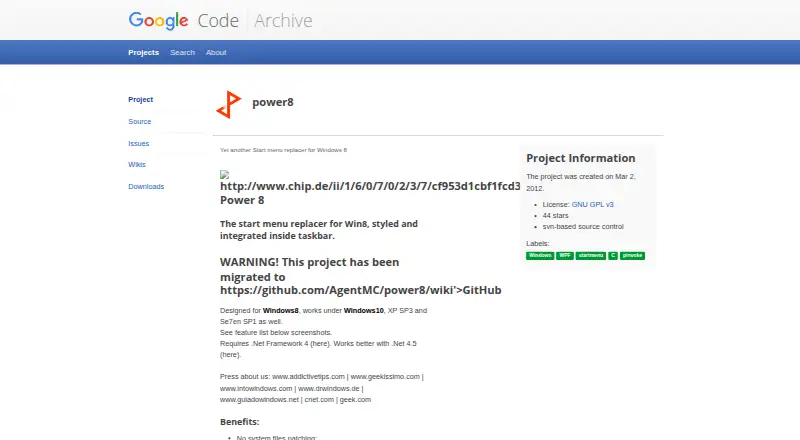Click the green C label tag
This screenshot has height=440, width=800.
coord(613,256)
